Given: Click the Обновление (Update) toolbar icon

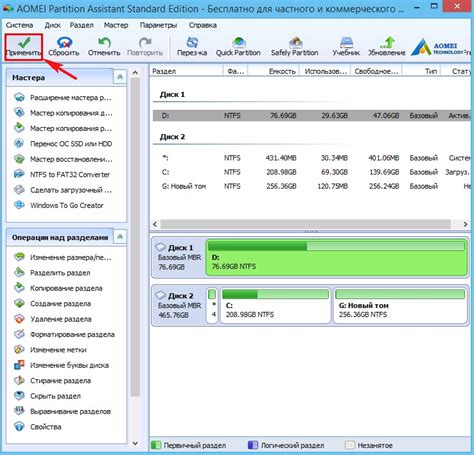Looking at the screenshot, I should pyautogui.click(x=387, y=47).
